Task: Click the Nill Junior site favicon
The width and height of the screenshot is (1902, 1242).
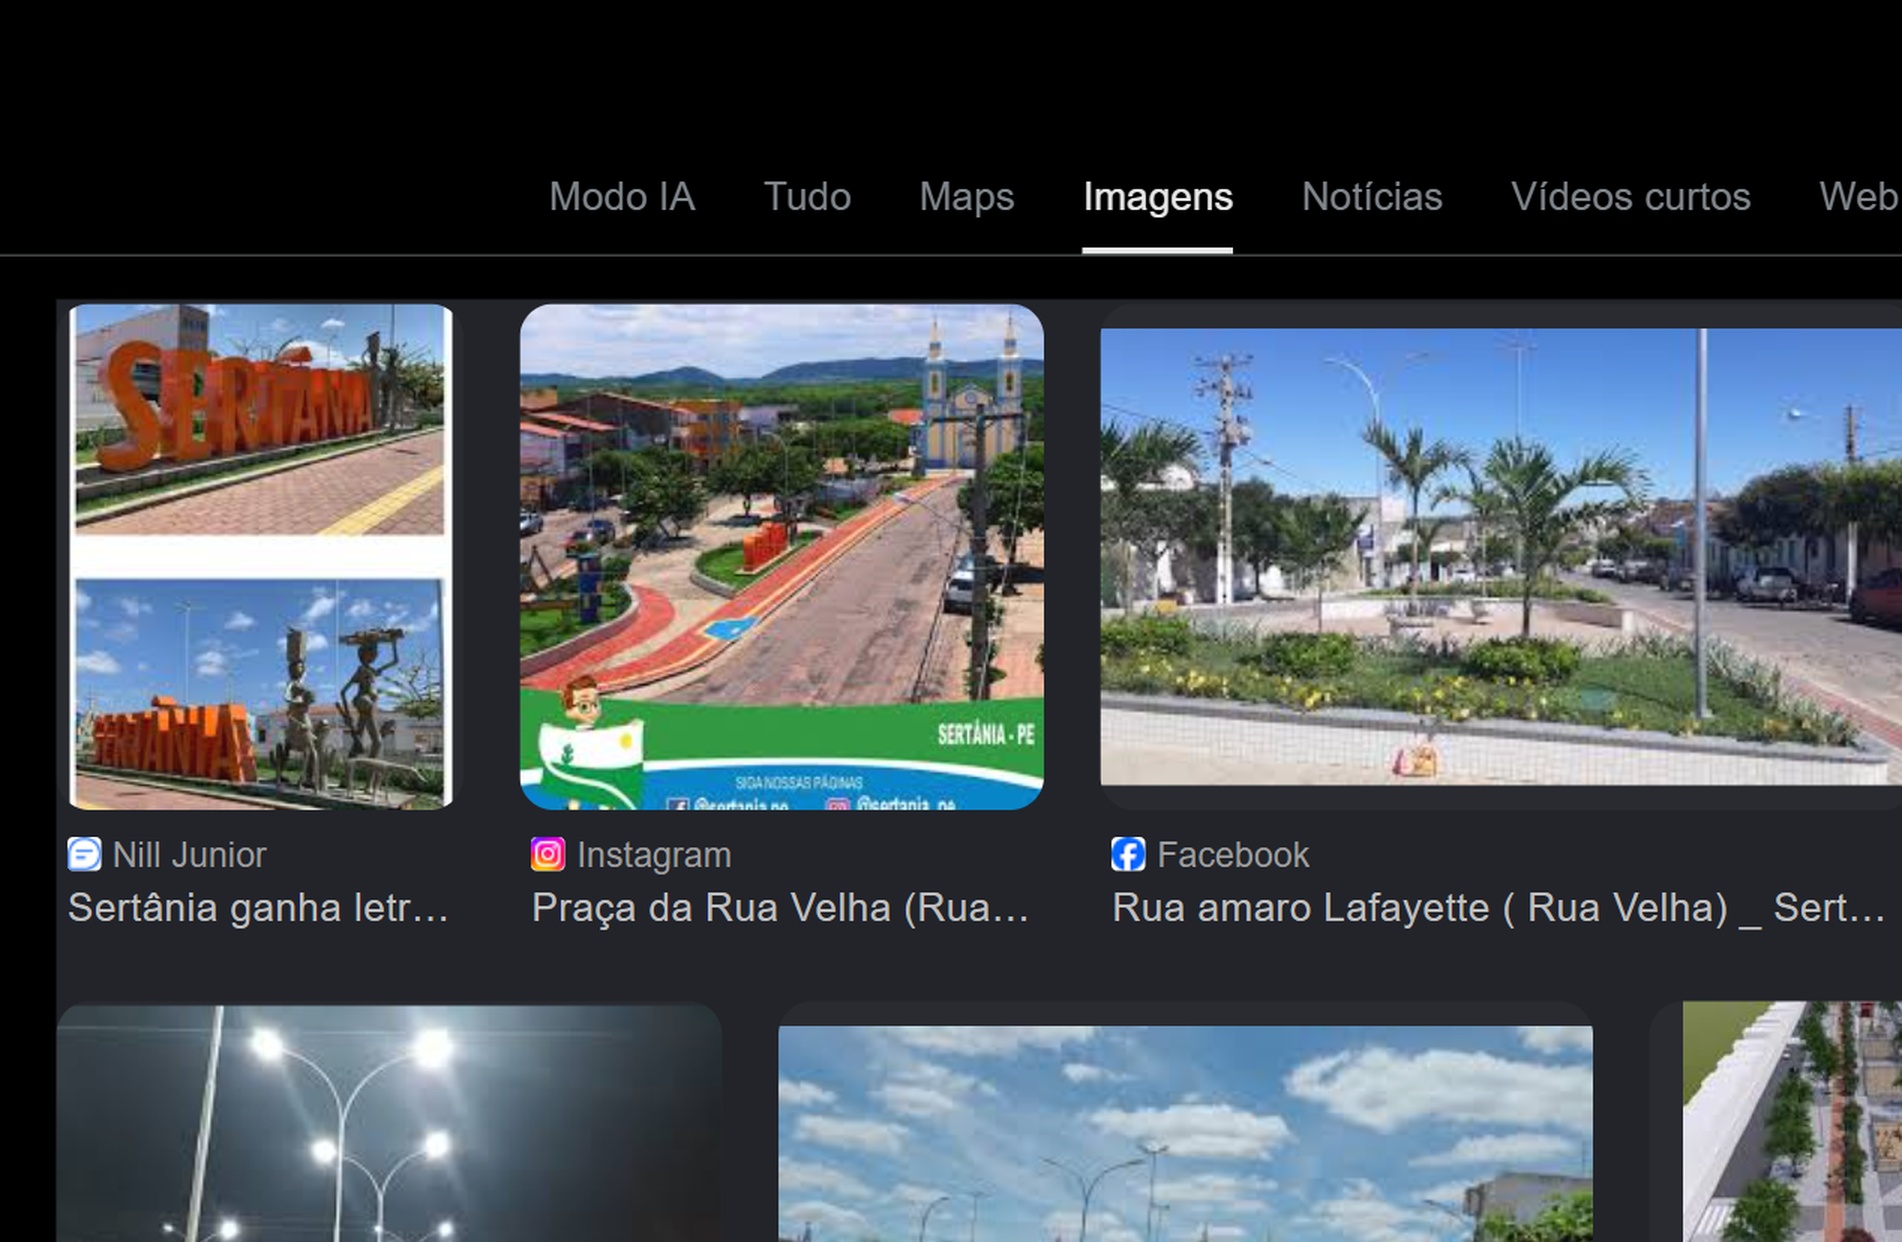Action: coord(84,854)
